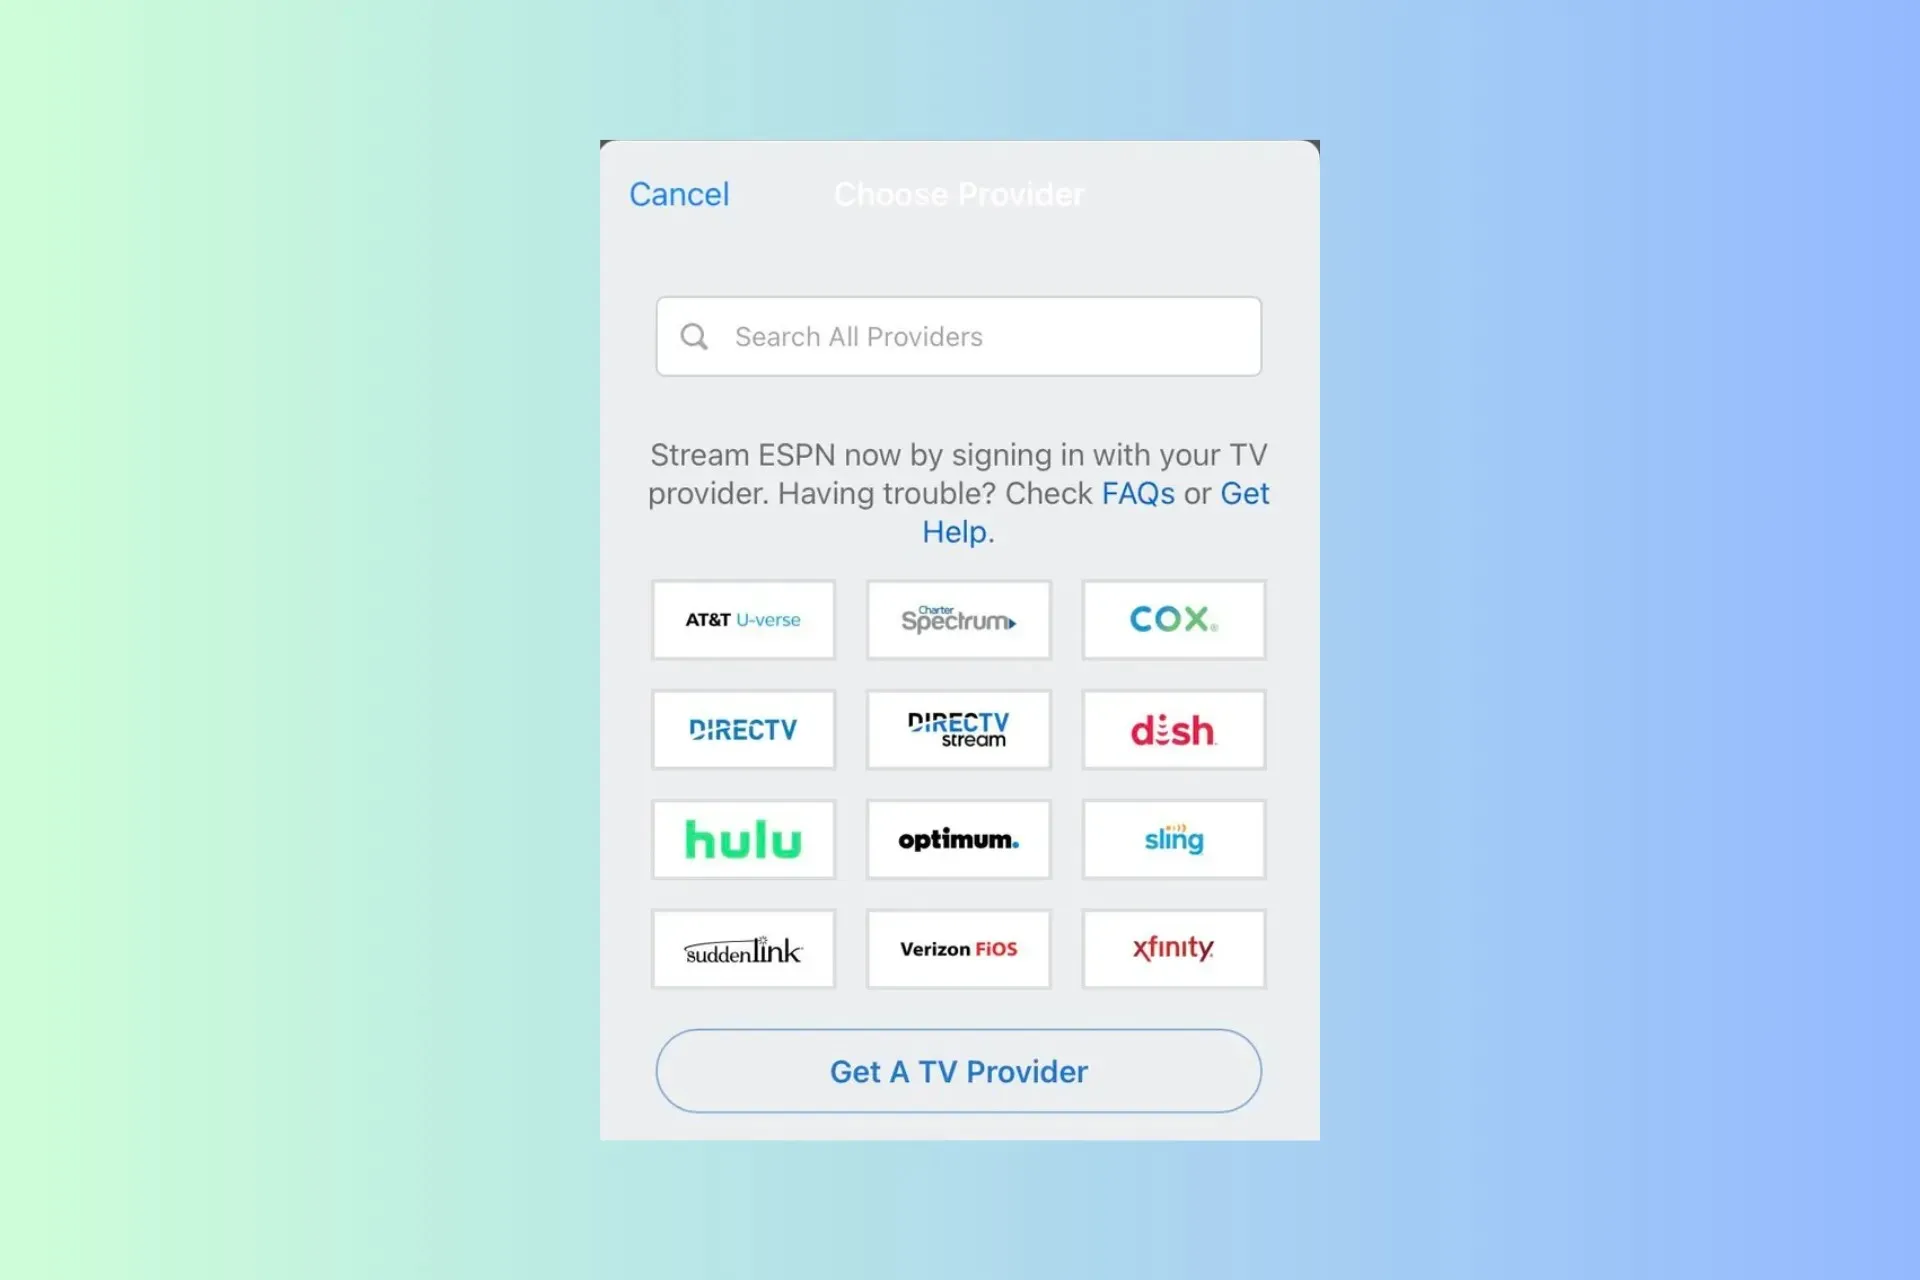Click the search all providers field

pos(959,336)
